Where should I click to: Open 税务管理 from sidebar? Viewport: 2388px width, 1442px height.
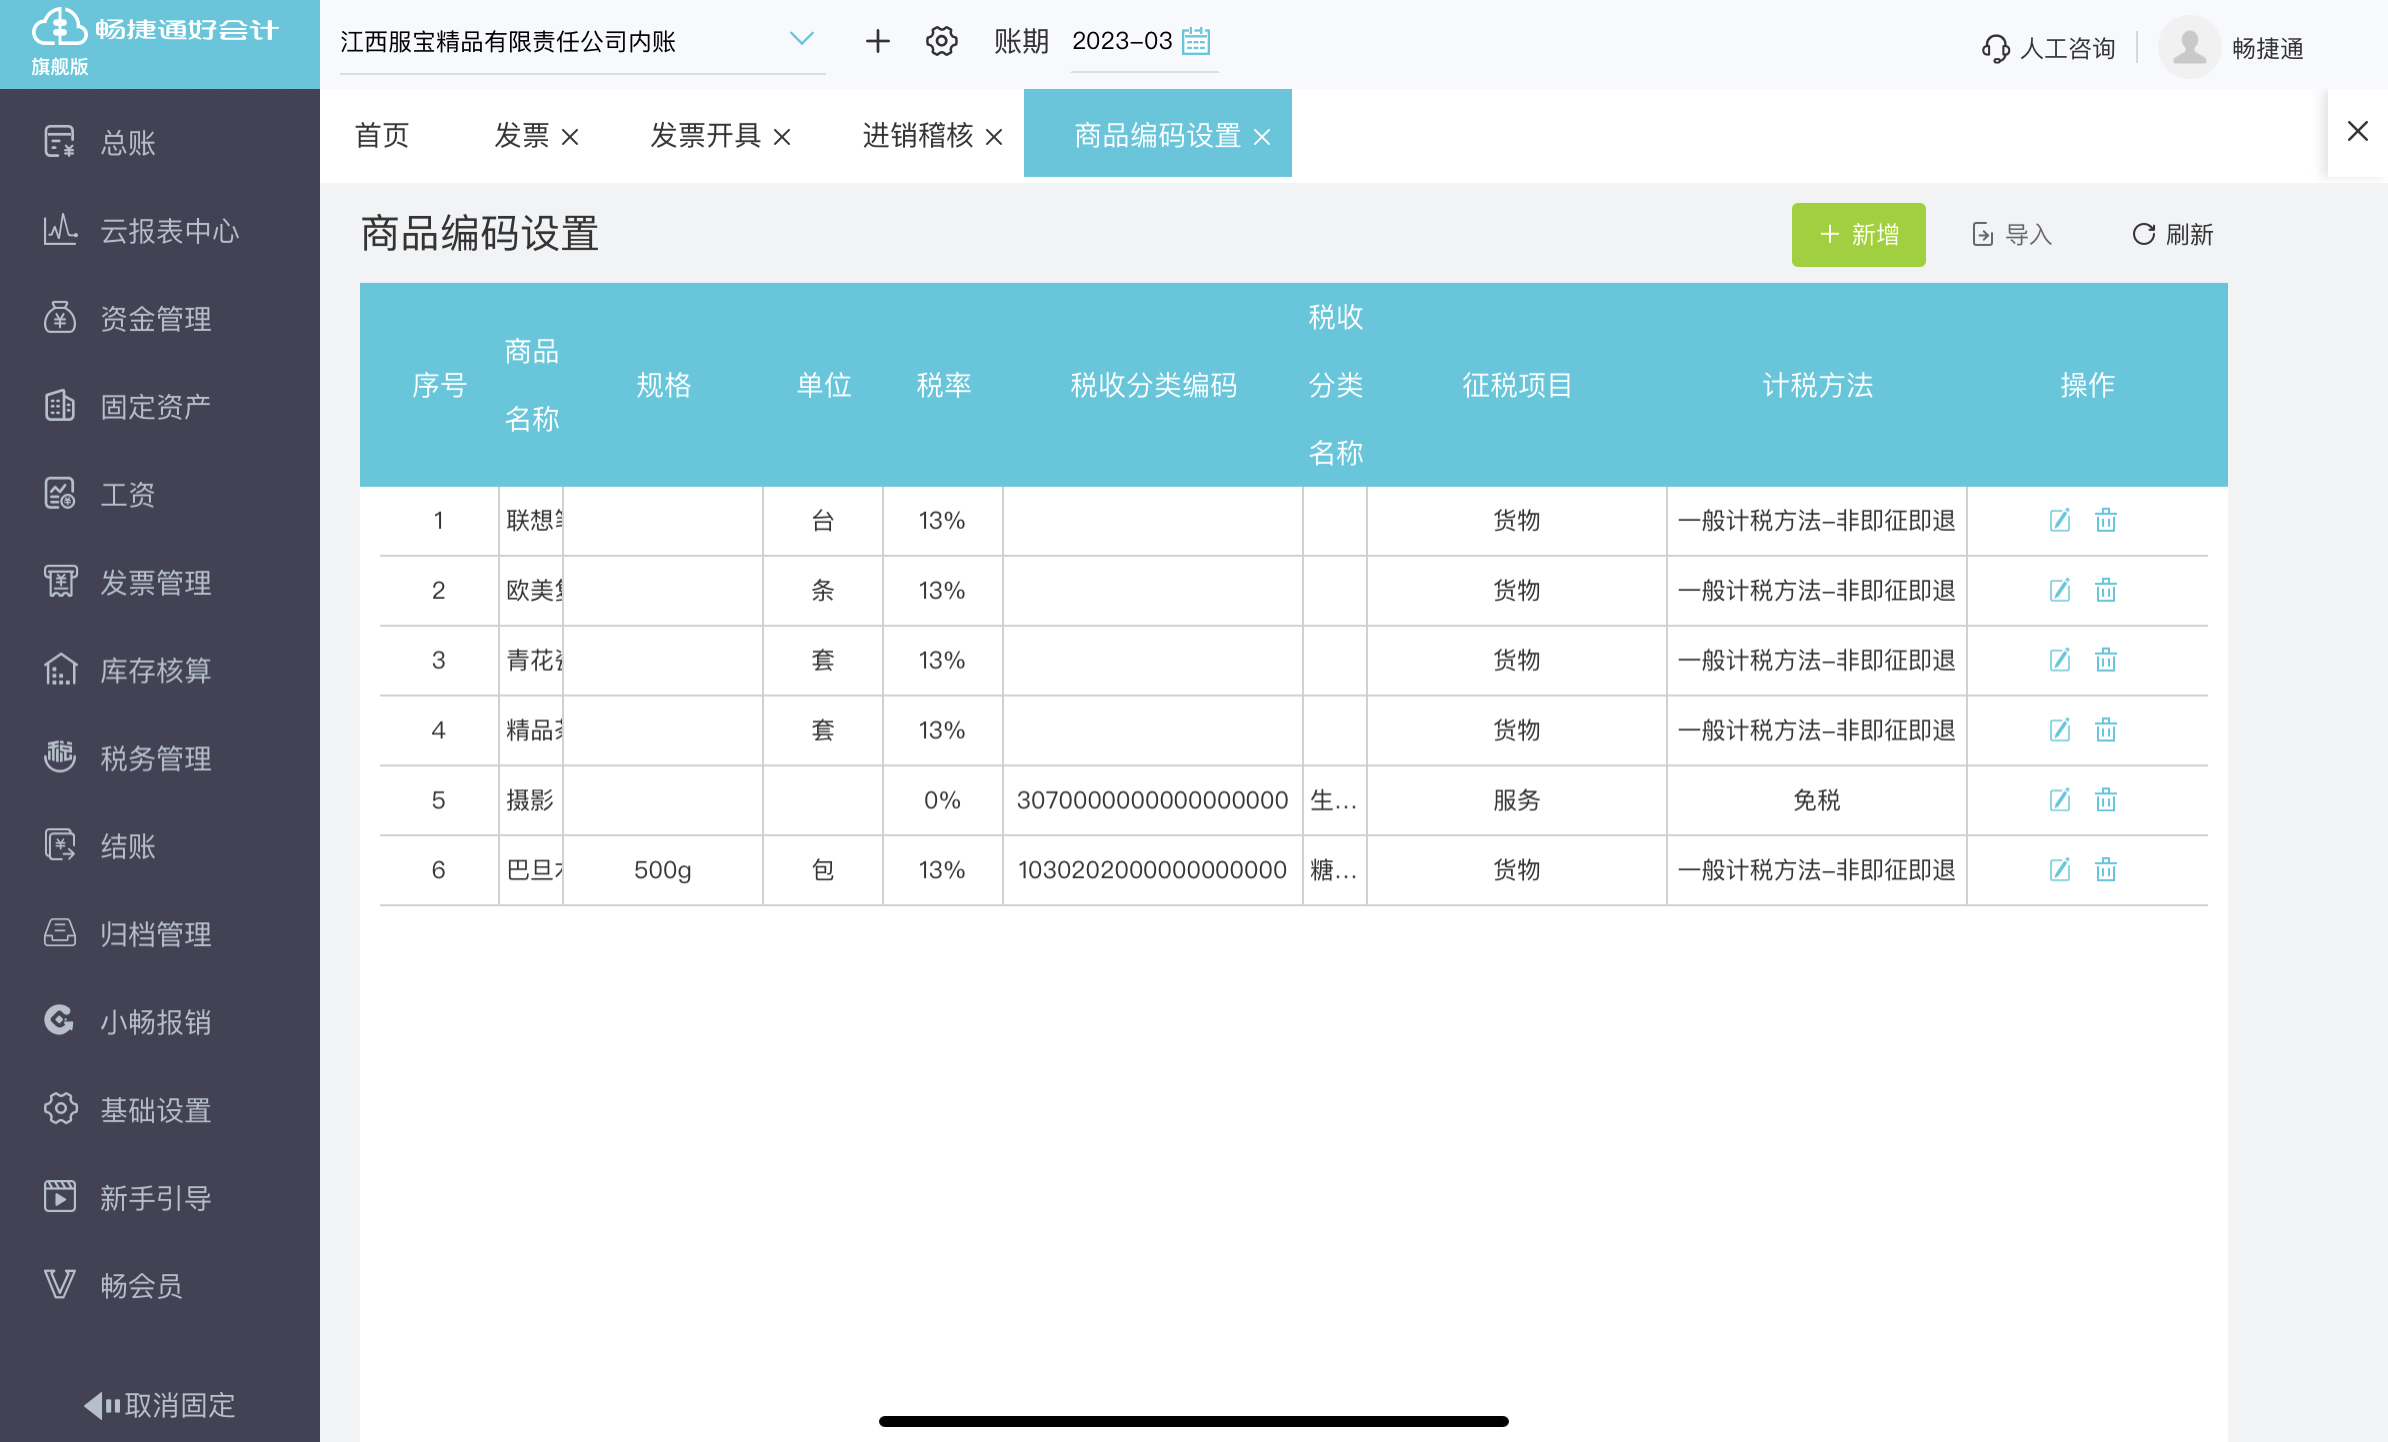(157, 758)
